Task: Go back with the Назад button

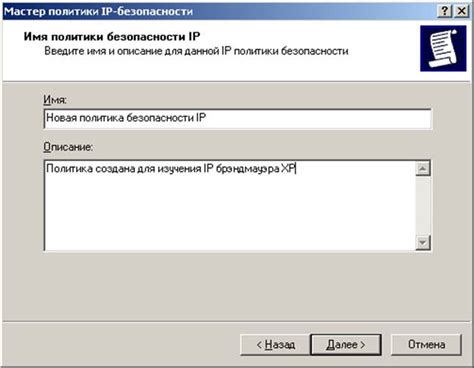Action: pyautogui.click(x=275, y=345)
